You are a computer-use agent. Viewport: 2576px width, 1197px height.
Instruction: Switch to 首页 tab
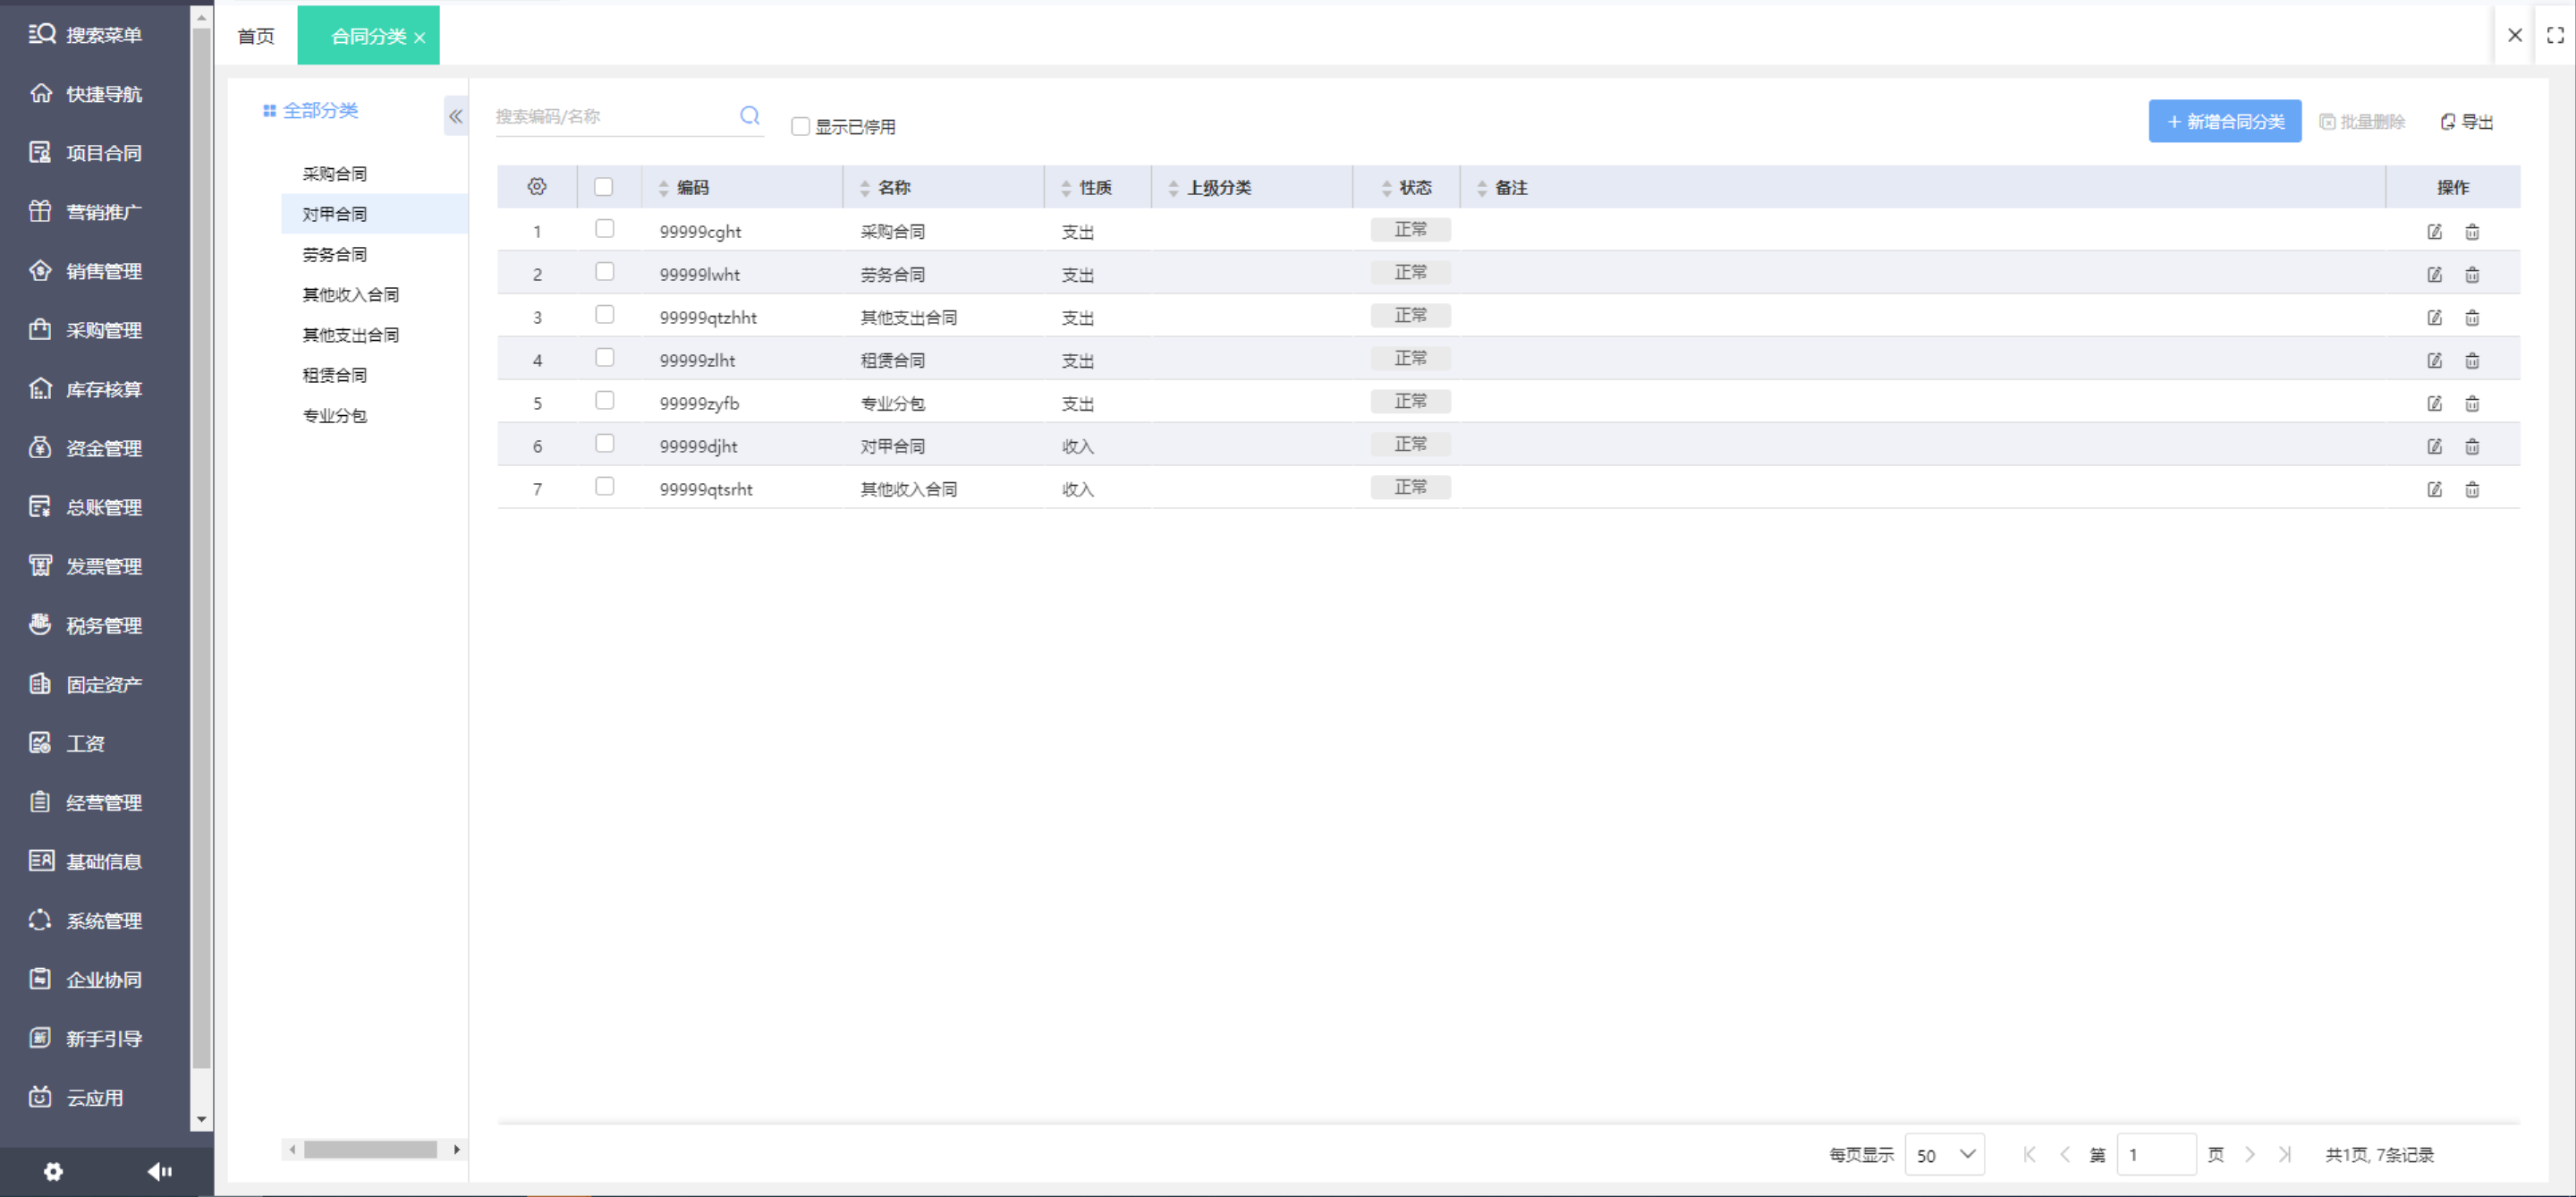click(x=253, y=35)
